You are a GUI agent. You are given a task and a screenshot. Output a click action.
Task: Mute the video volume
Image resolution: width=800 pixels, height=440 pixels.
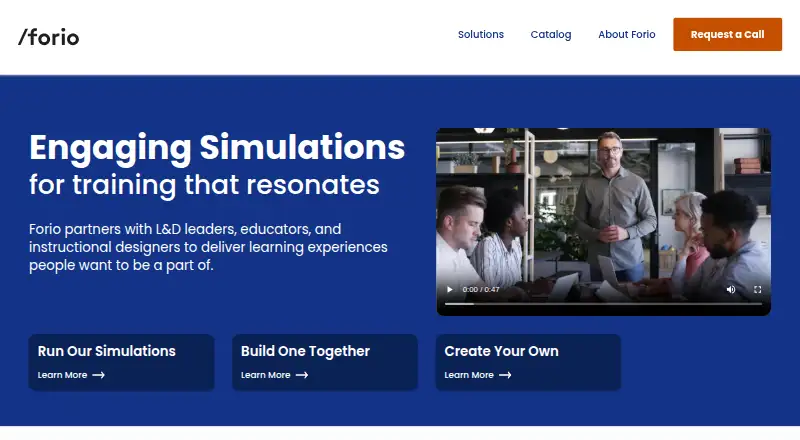pos(731,289)
